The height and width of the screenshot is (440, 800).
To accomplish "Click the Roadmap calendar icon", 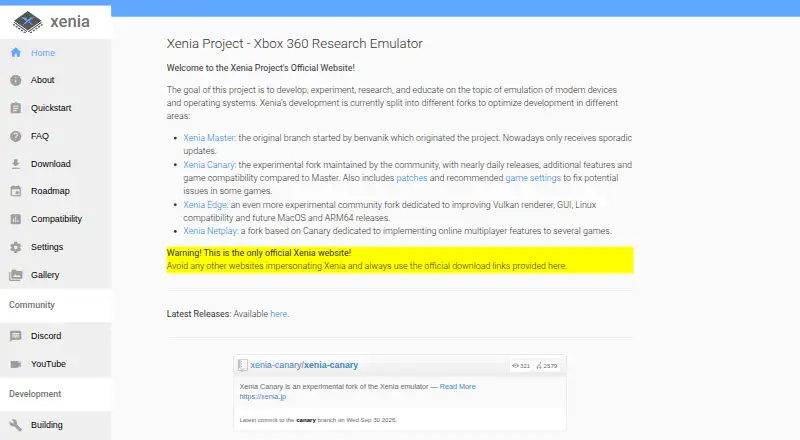I will click(16, 191).
